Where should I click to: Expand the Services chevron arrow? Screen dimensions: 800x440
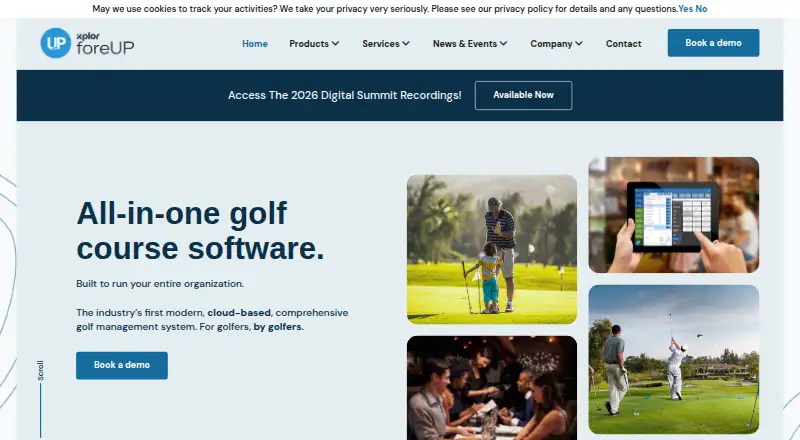(406, 44)
